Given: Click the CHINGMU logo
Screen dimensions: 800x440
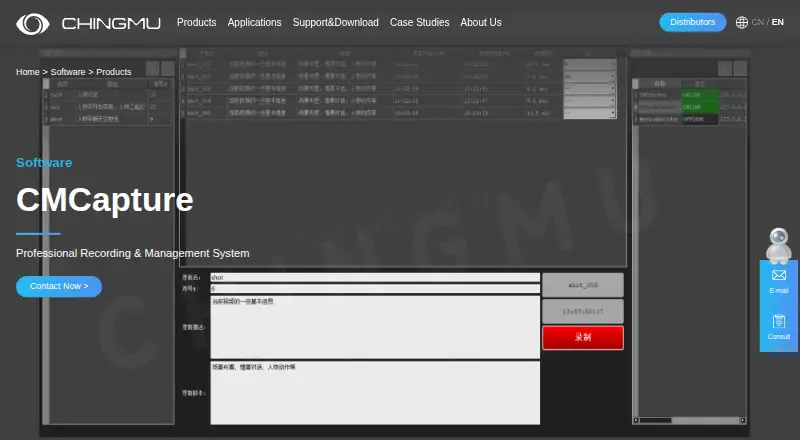Looking at the screenshot, I should tap(88, 23).
